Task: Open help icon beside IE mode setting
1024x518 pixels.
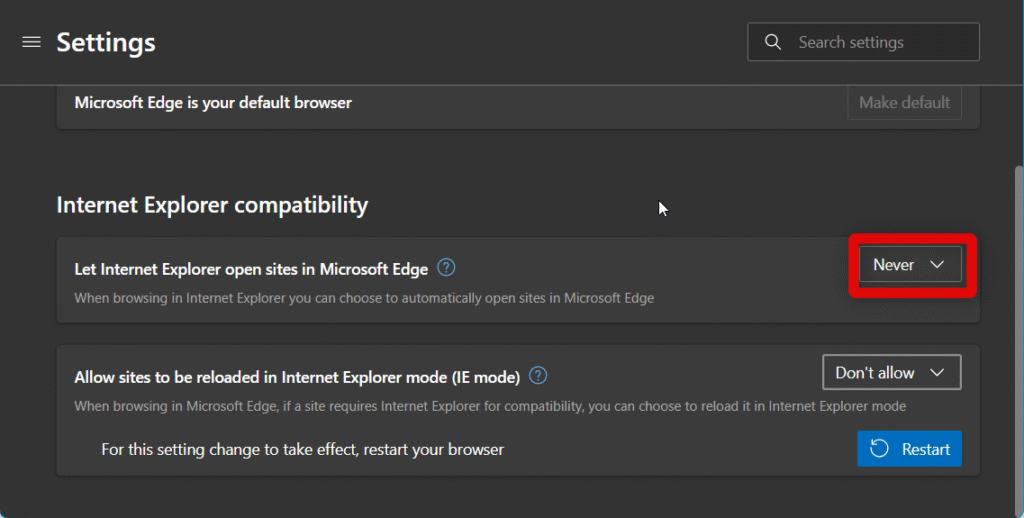Action: coord(538,376)
